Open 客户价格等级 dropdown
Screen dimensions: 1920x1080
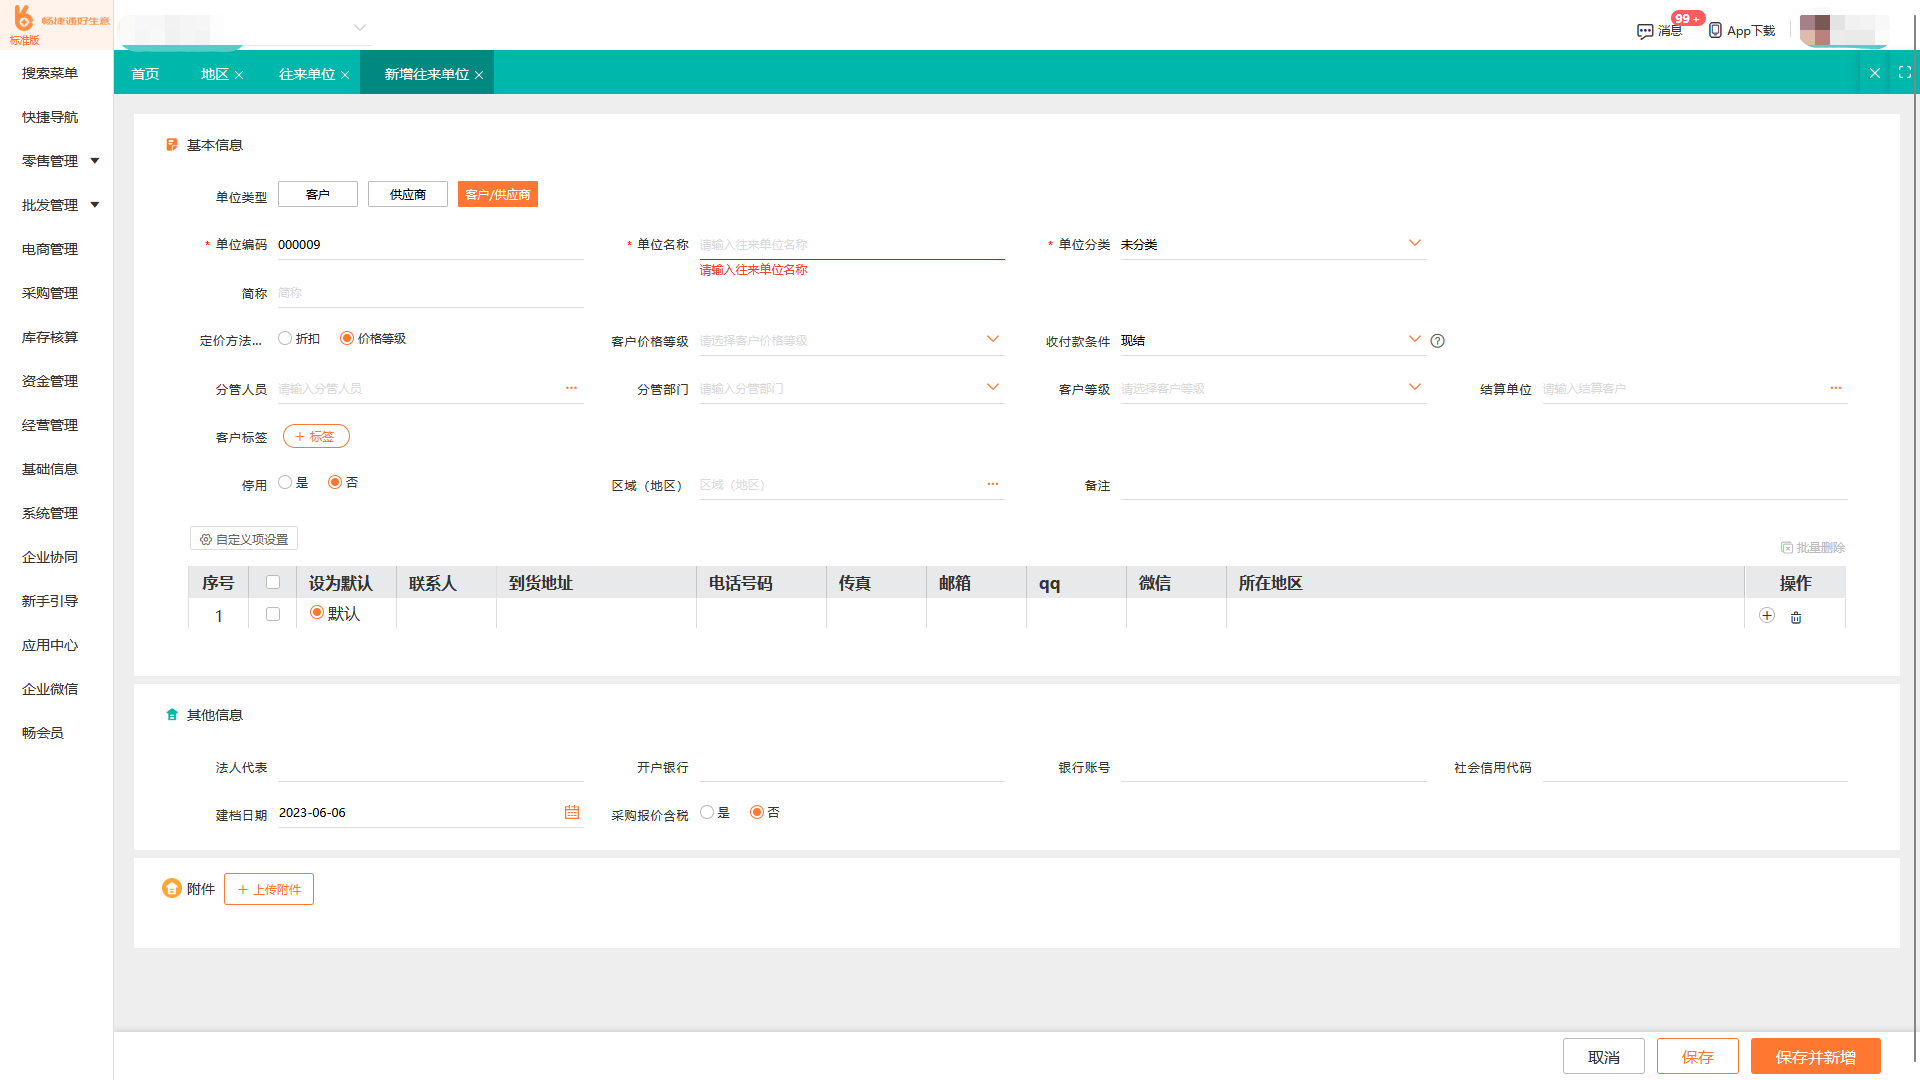click(x=994, y=340)
